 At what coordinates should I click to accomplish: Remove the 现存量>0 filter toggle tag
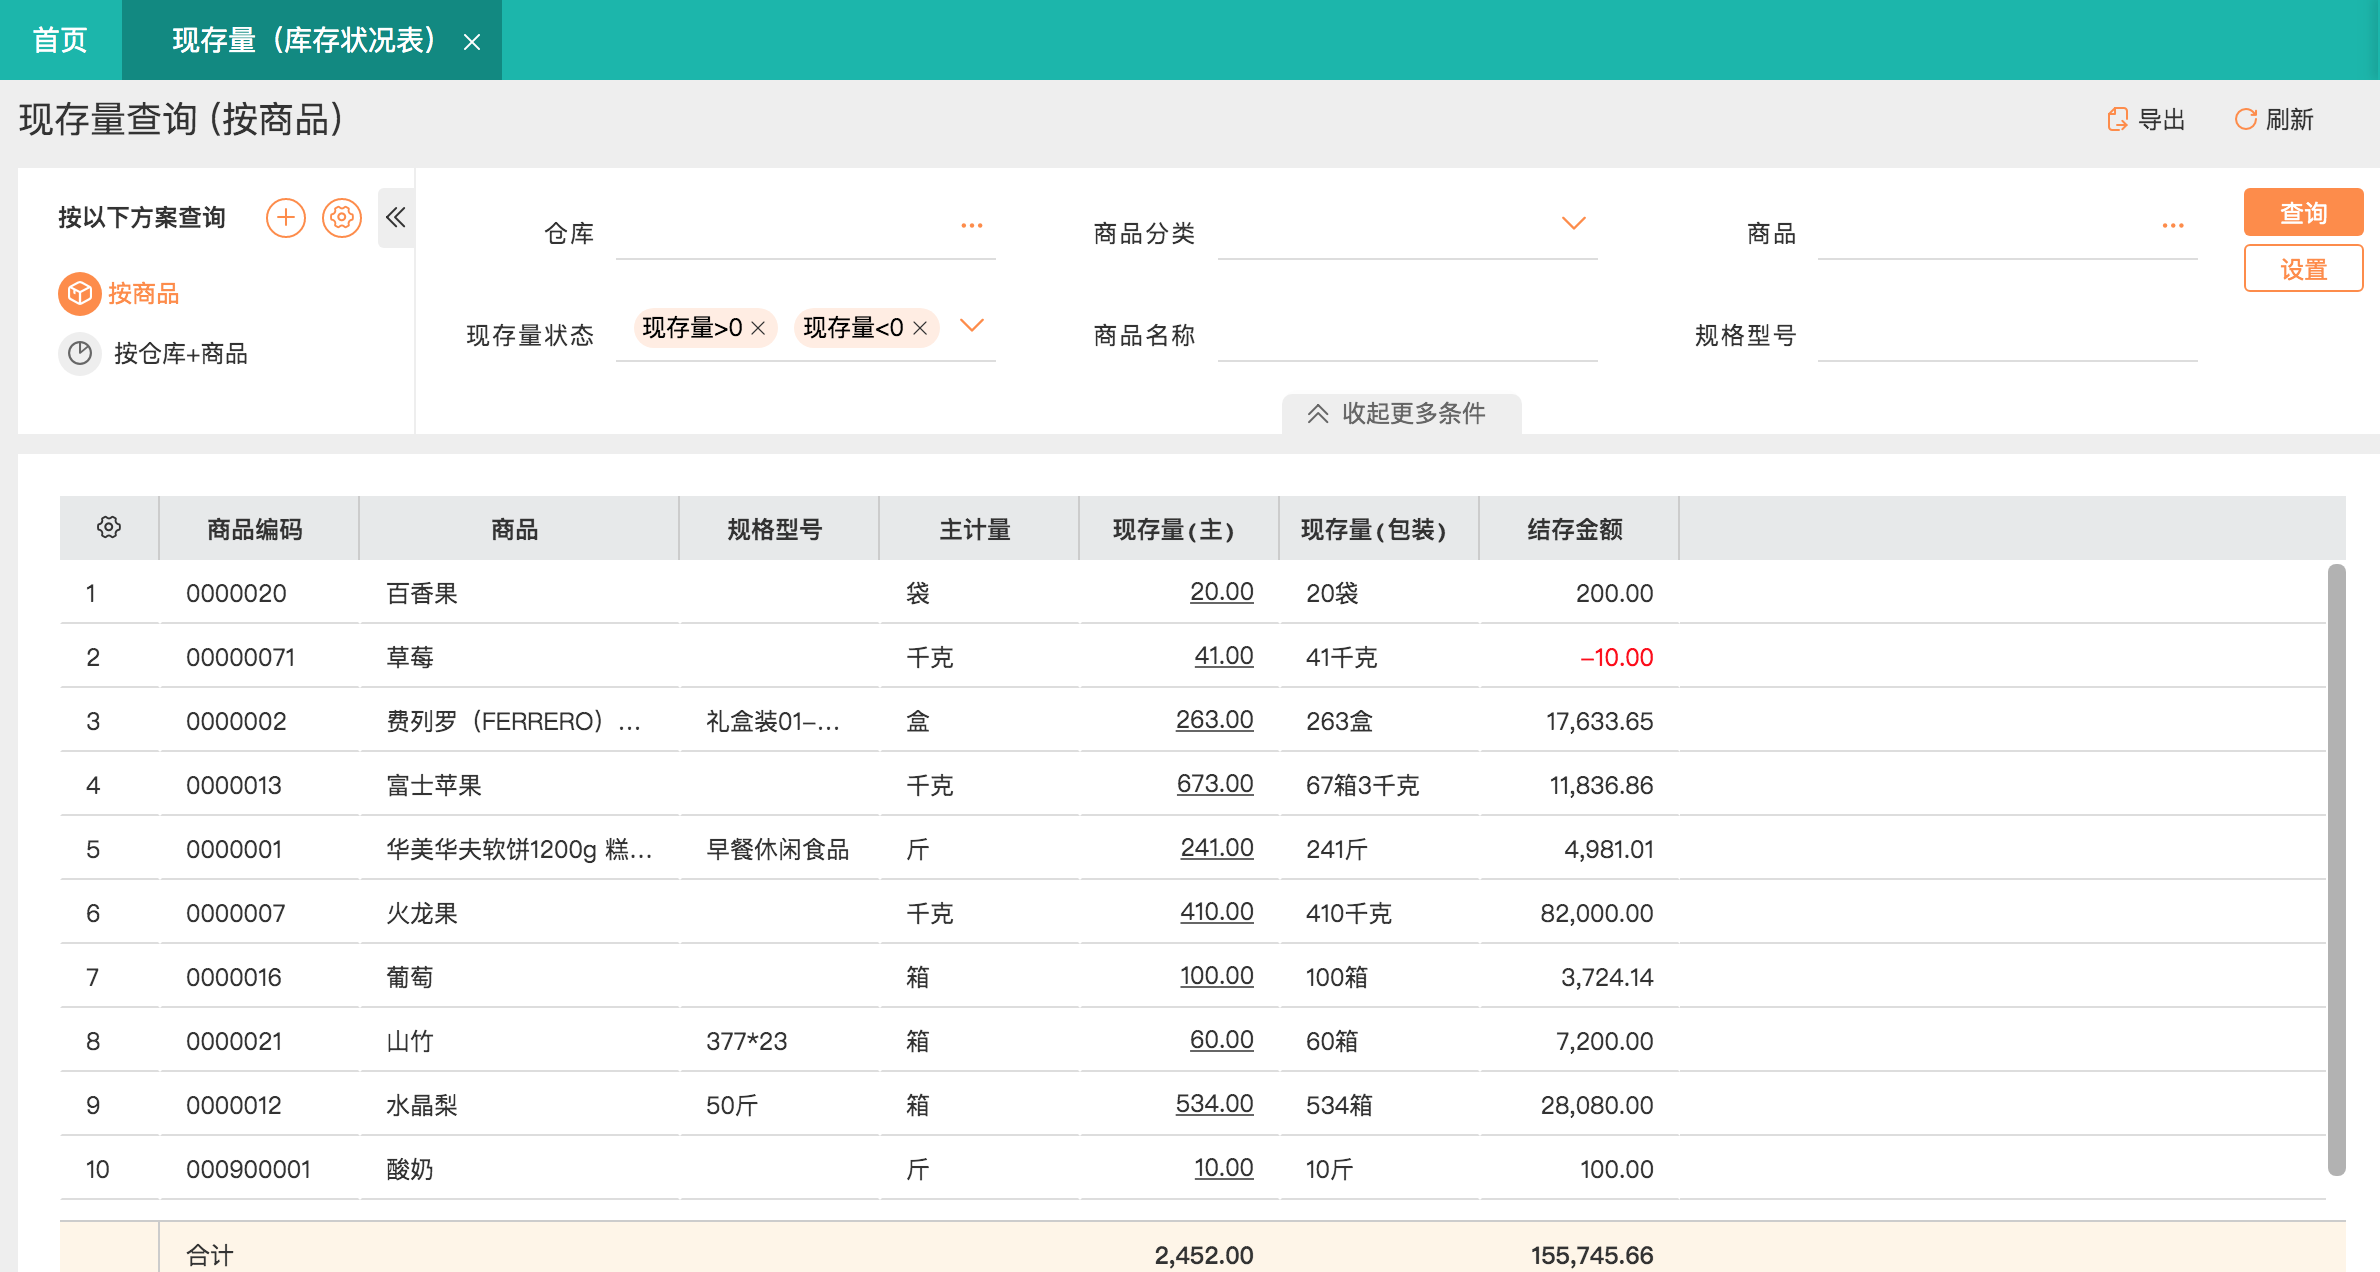756,327
